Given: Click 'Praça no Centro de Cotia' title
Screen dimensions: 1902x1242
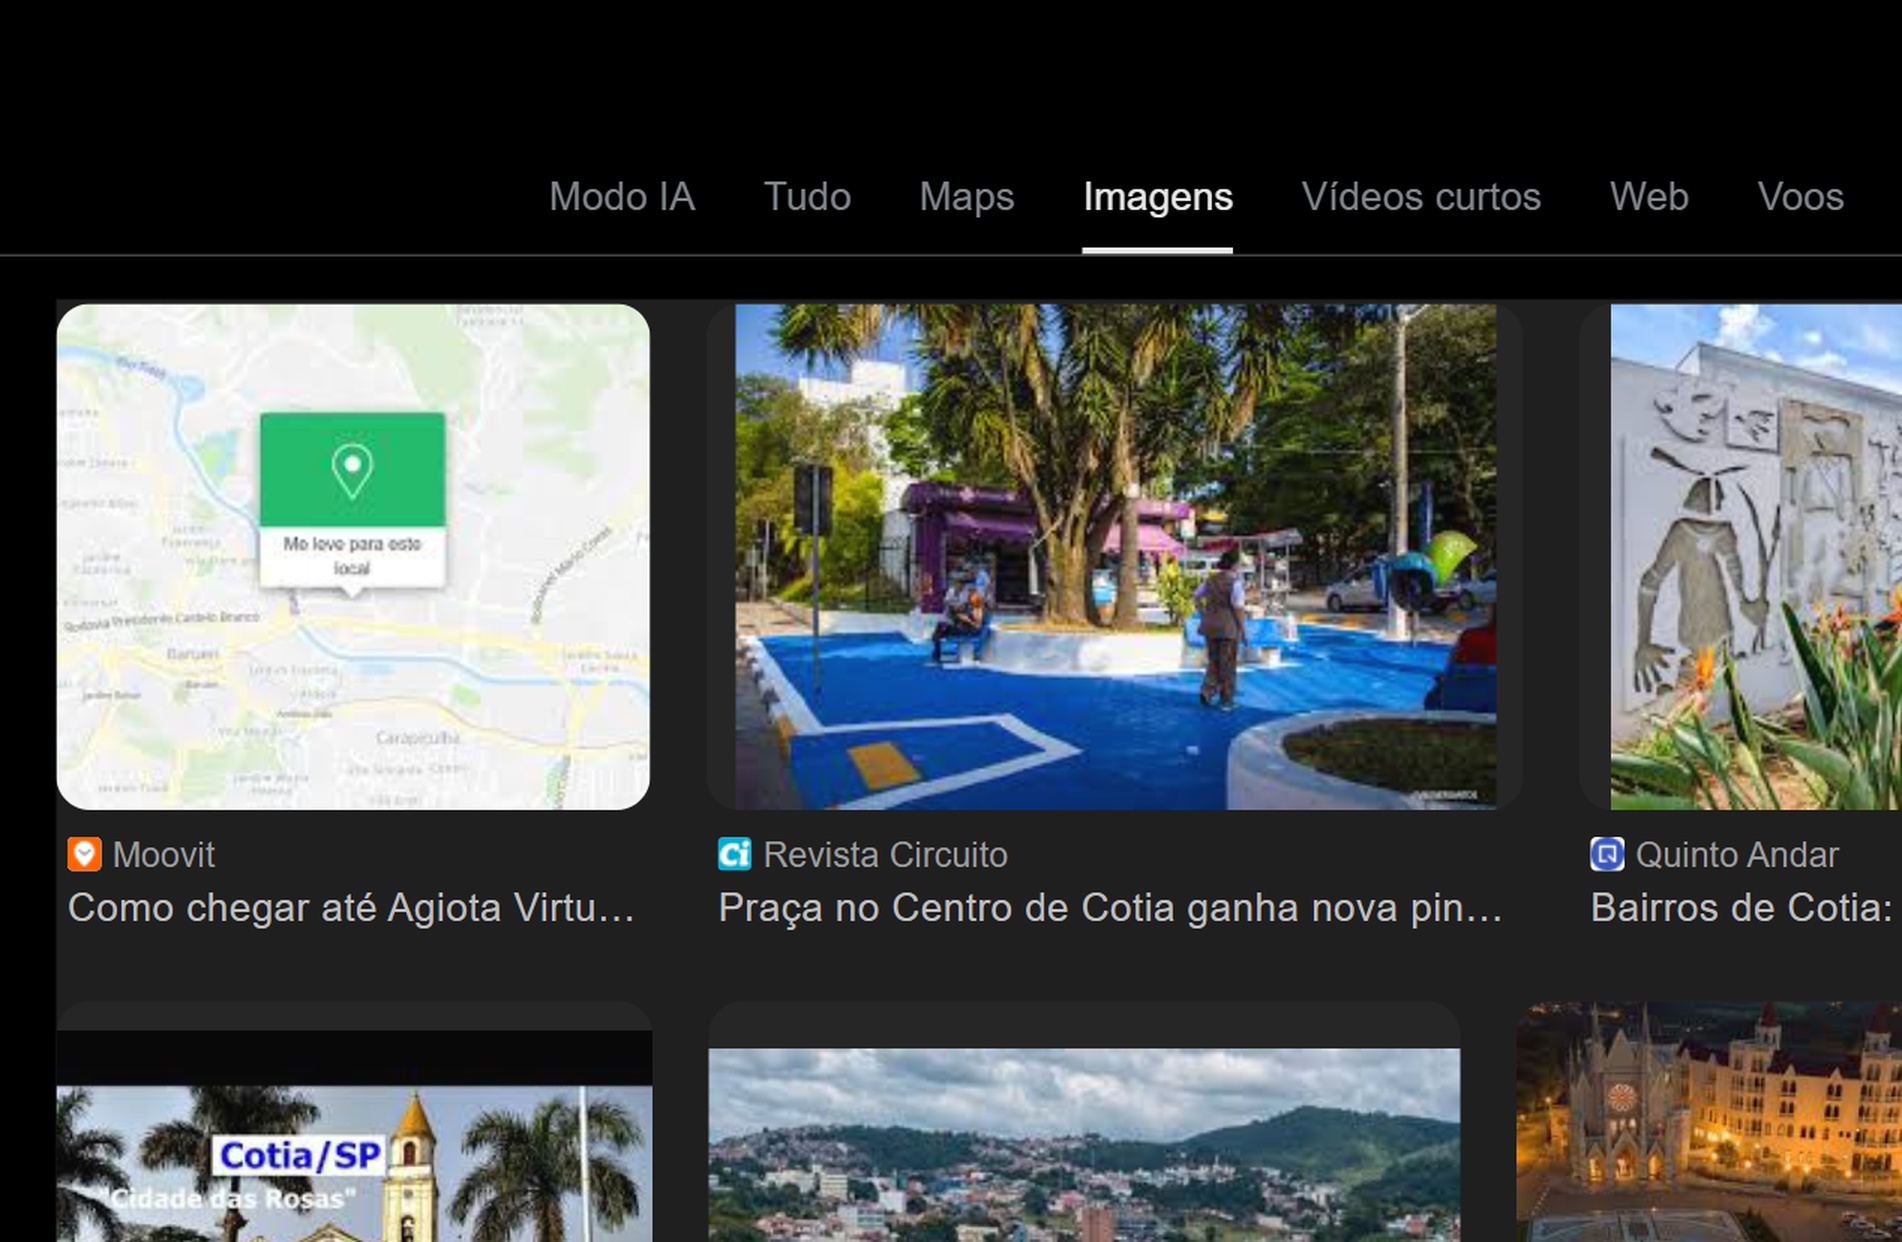Looking at the screenshot, I should (1110, 908).
